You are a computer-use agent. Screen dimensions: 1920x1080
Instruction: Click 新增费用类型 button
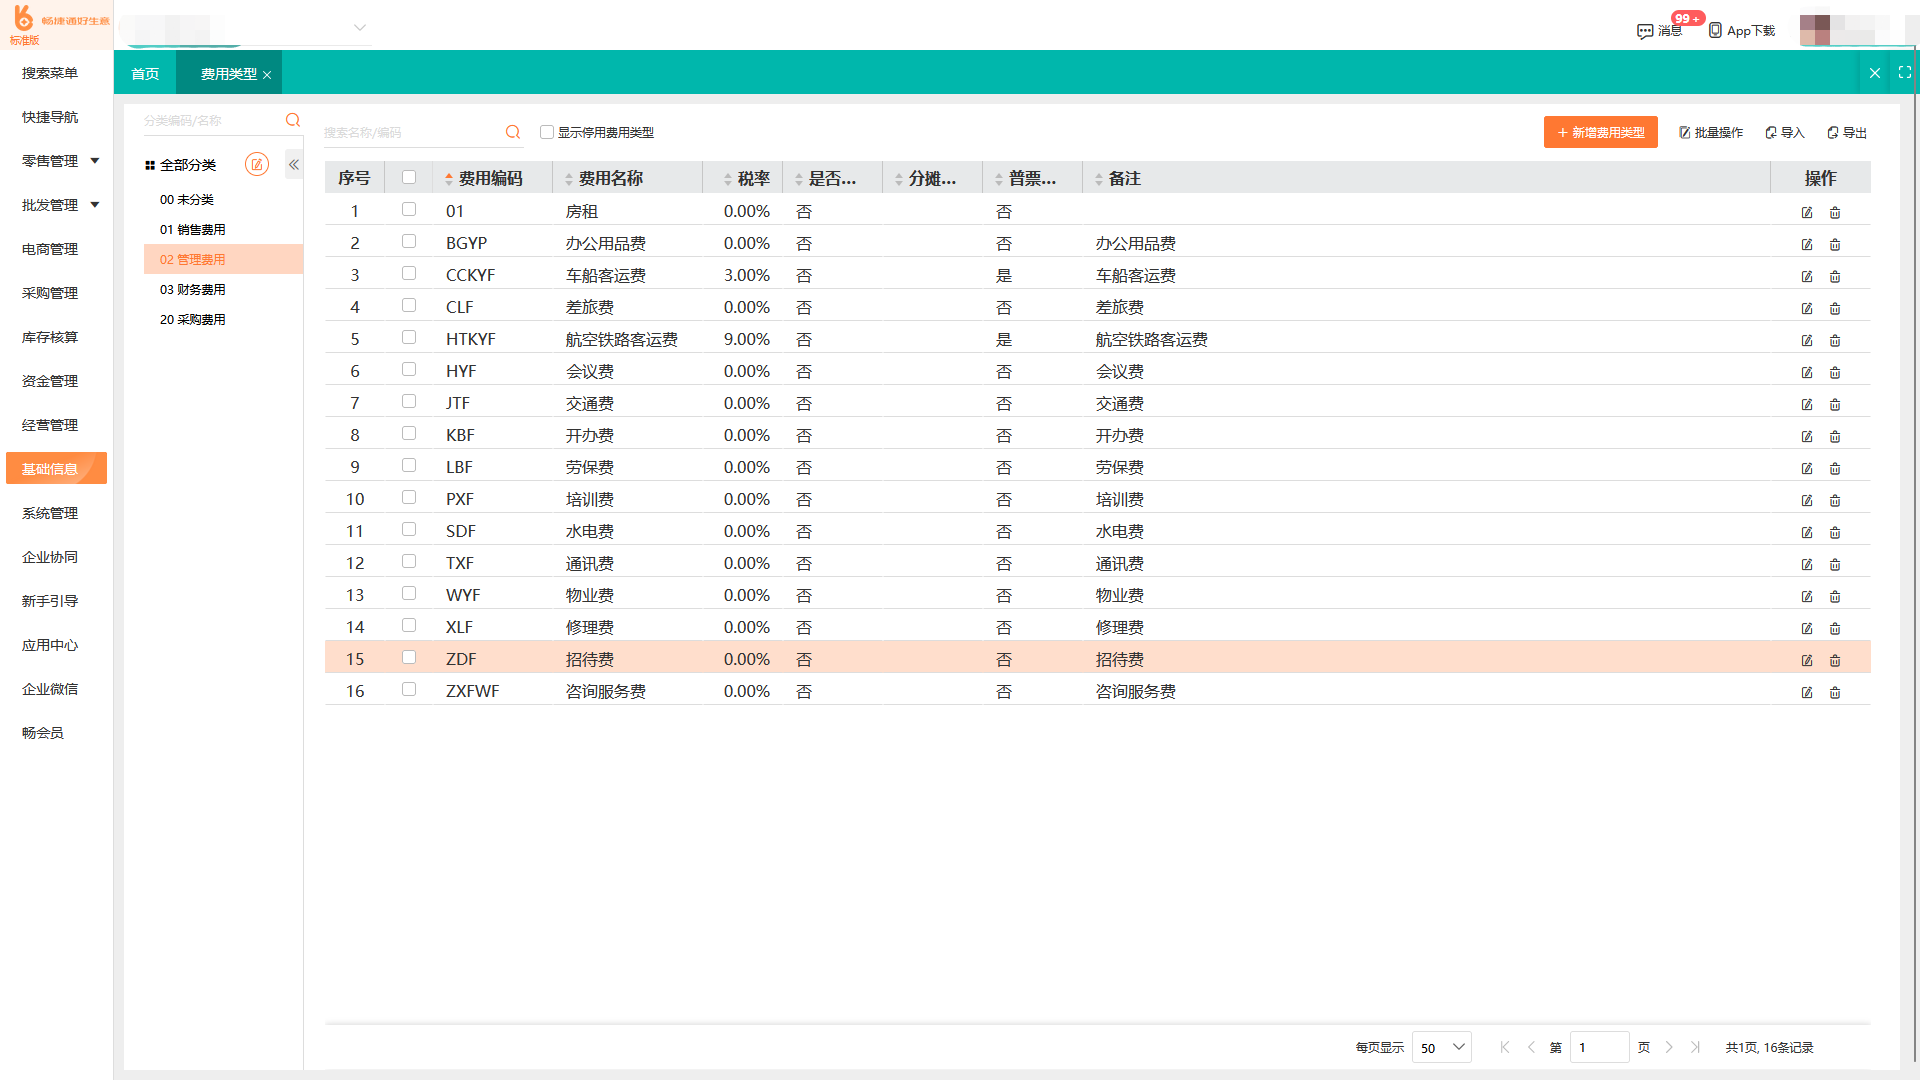pos(1598,131)
